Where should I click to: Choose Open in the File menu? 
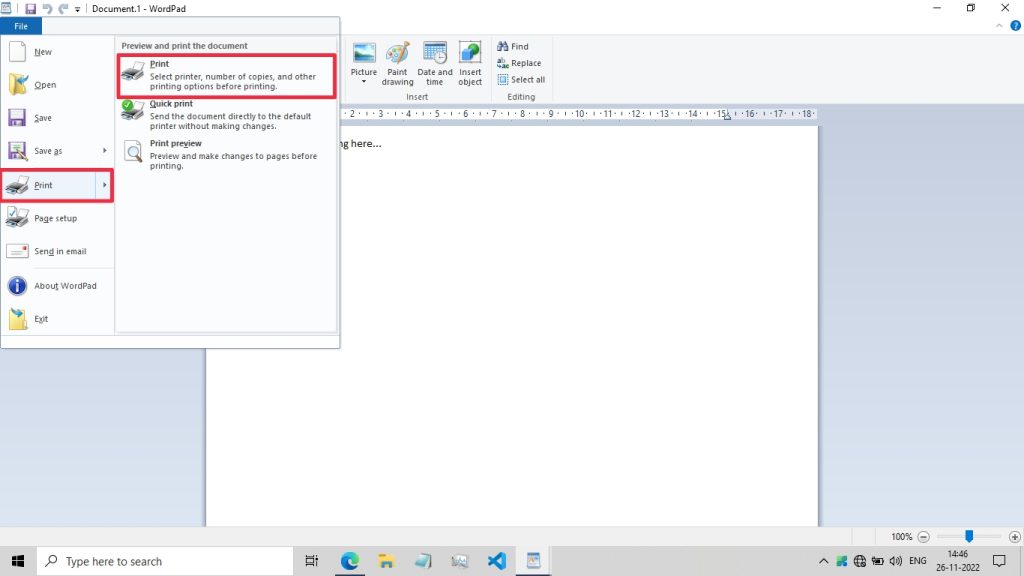(x=57, y=85)
